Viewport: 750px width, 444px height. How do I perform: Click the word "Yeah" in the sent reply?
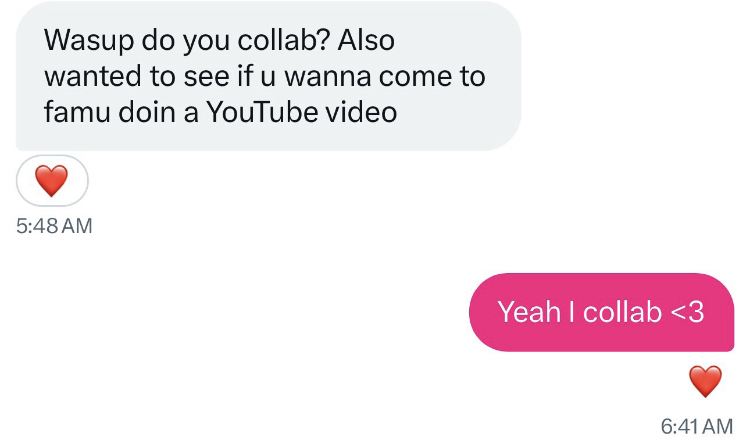[x=529, y=312]
